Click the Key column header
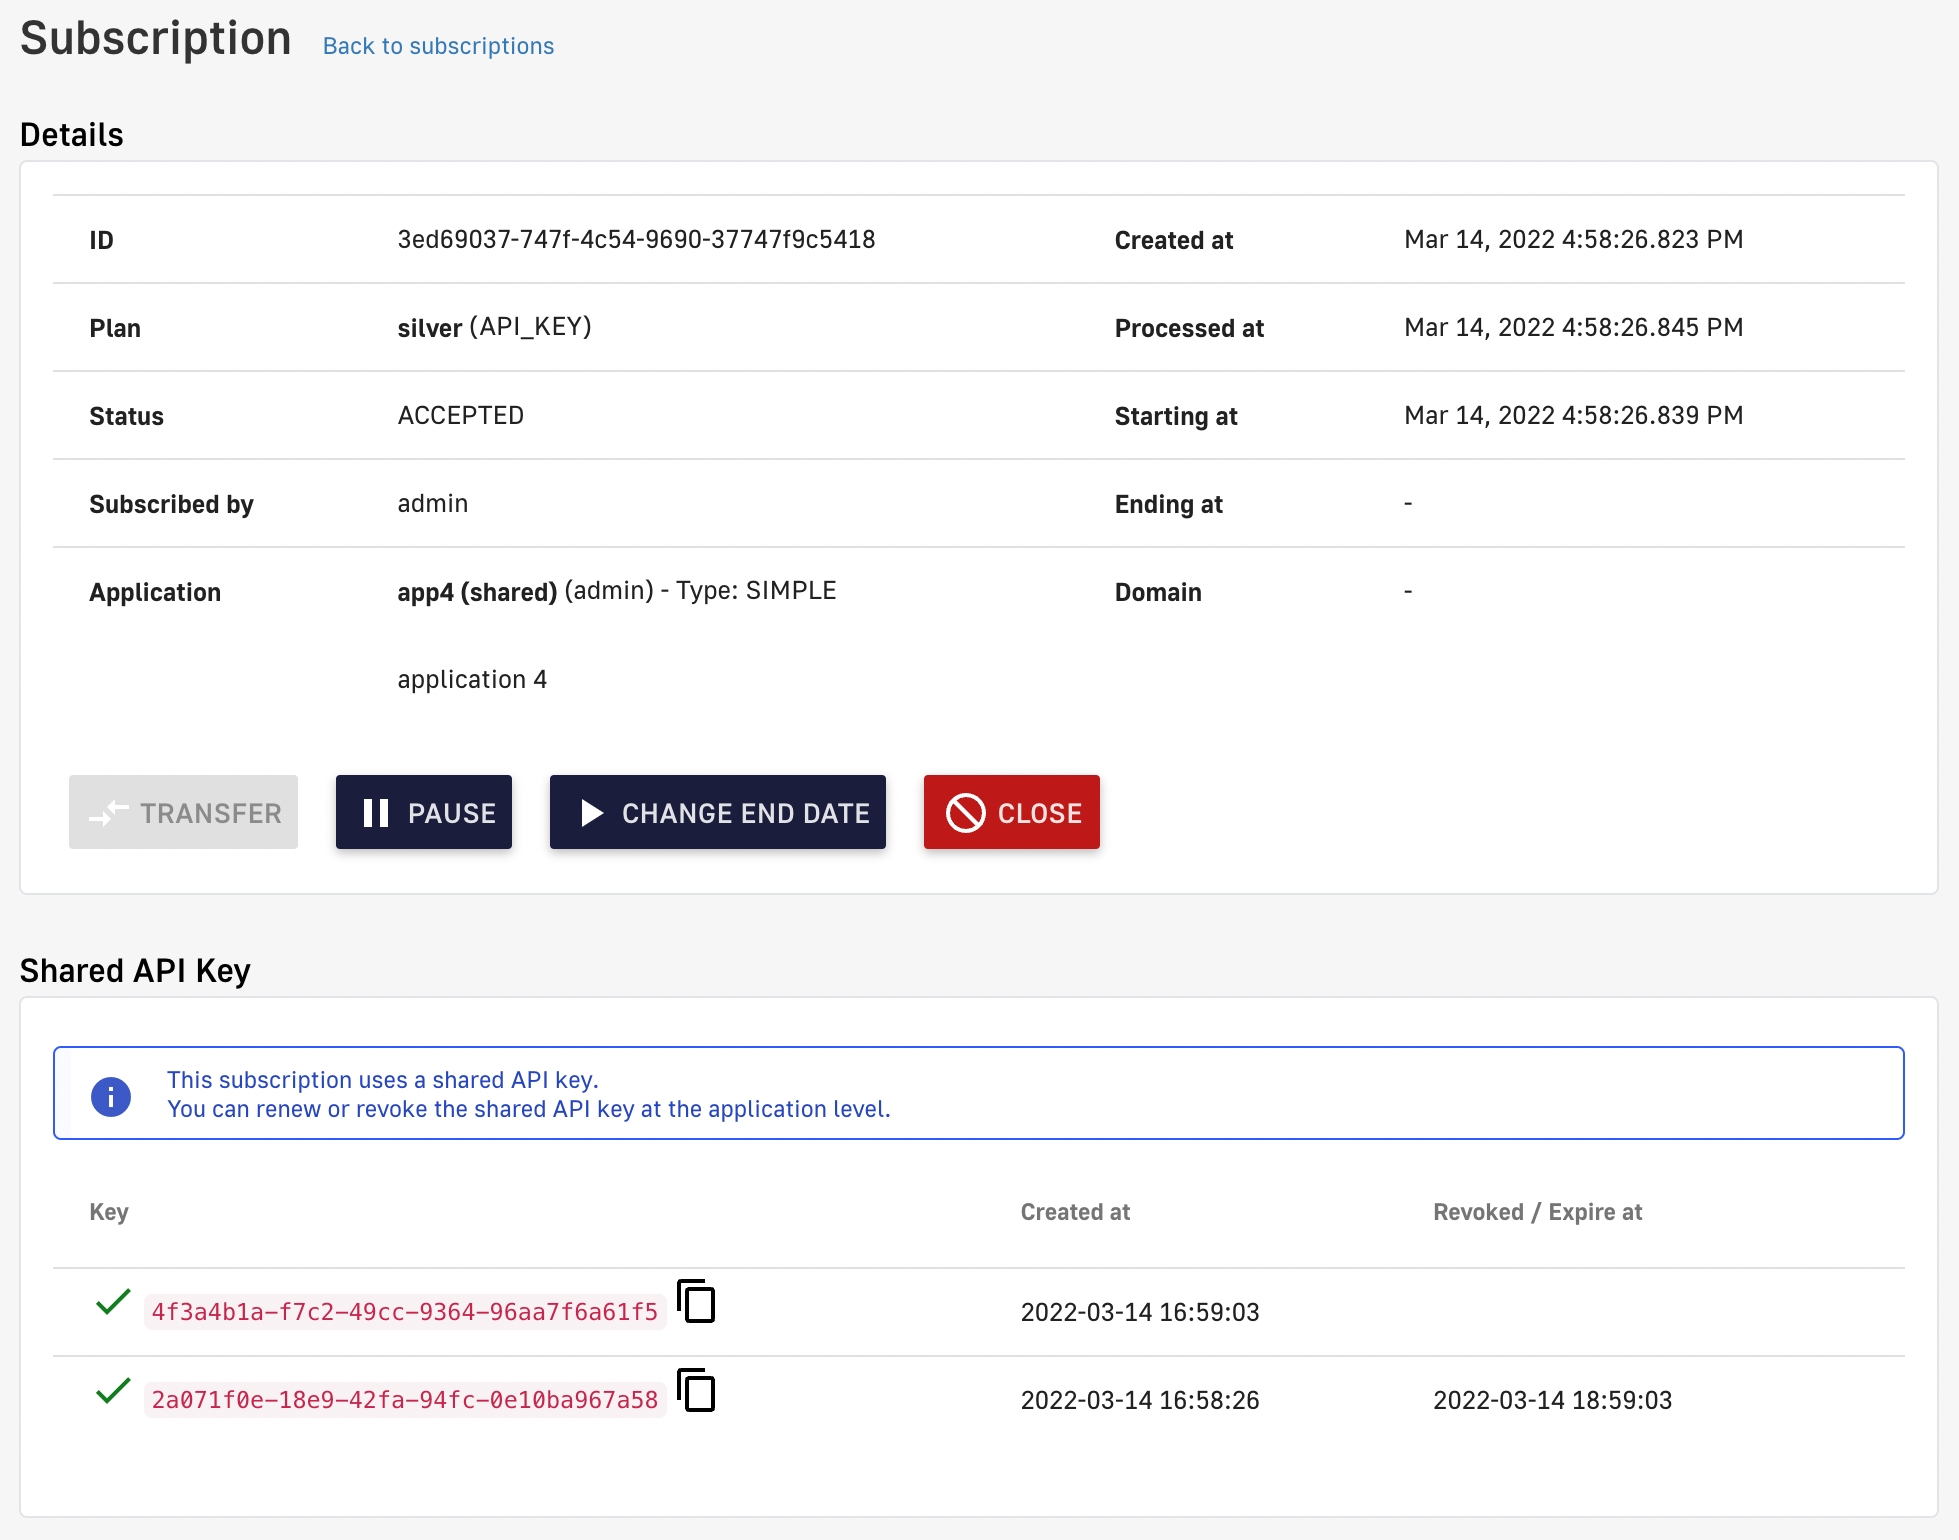1959x1540 pixels. point(109,1212)
